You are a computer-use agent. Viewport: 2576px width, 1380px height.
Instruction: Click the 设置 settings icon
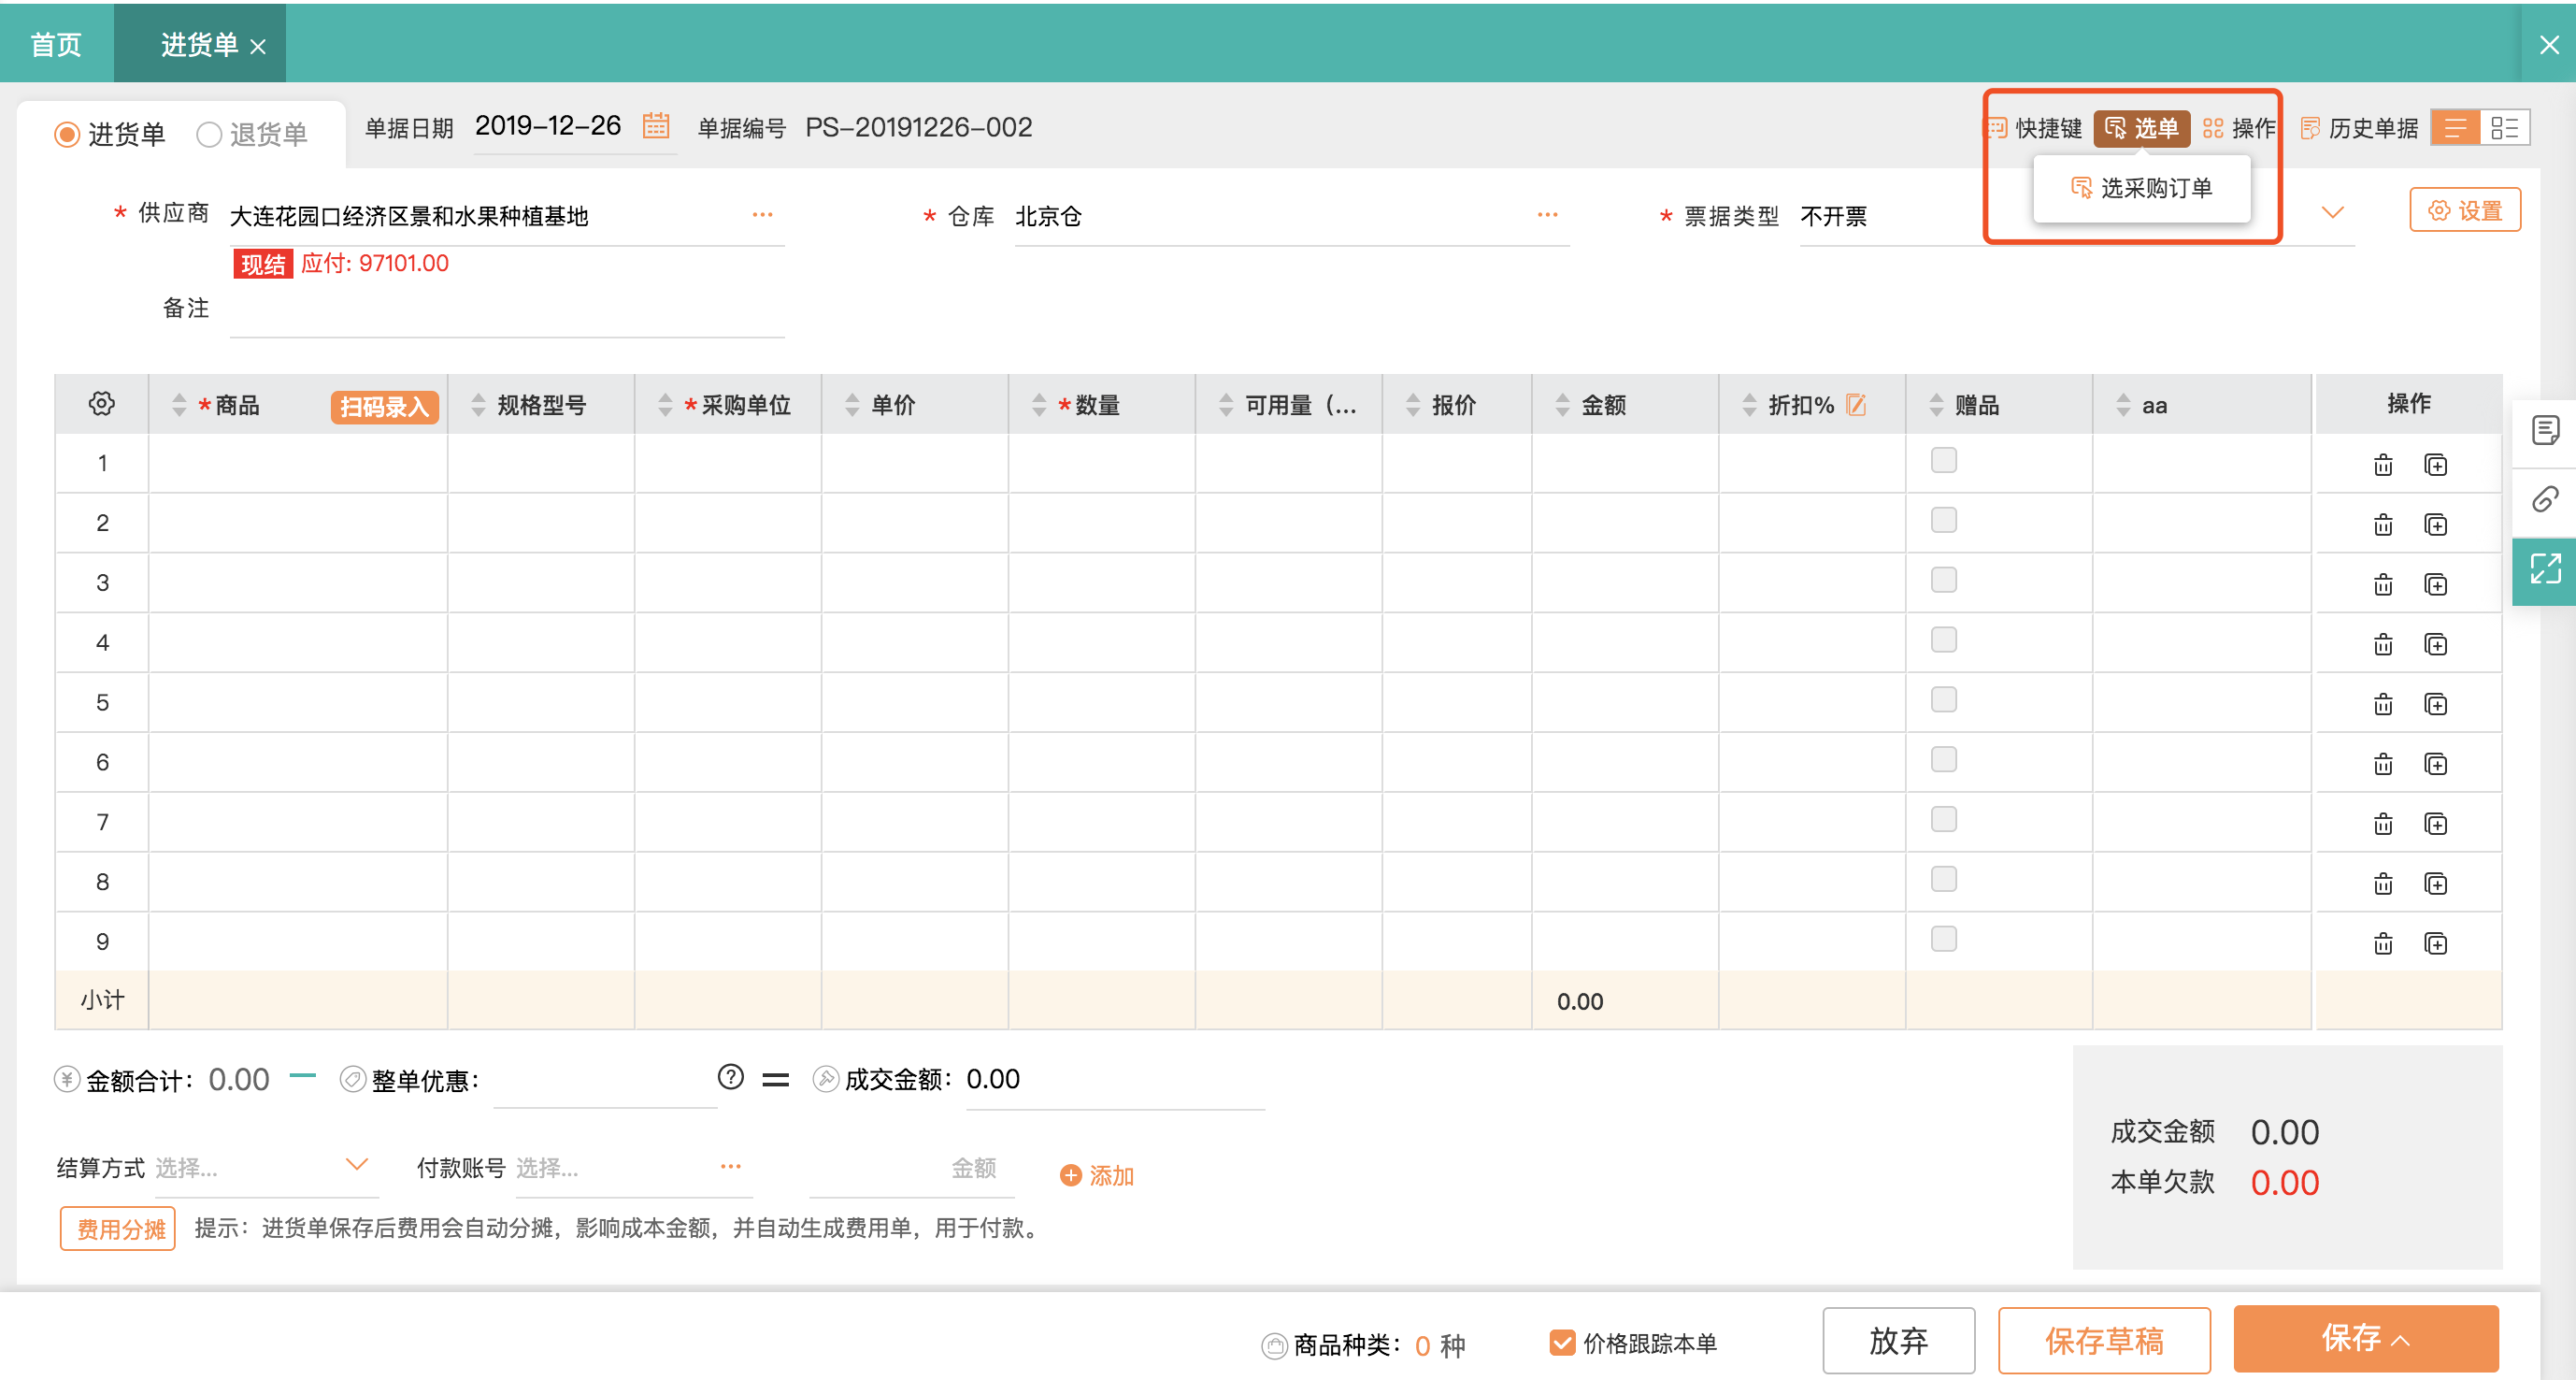(2467, 211)
